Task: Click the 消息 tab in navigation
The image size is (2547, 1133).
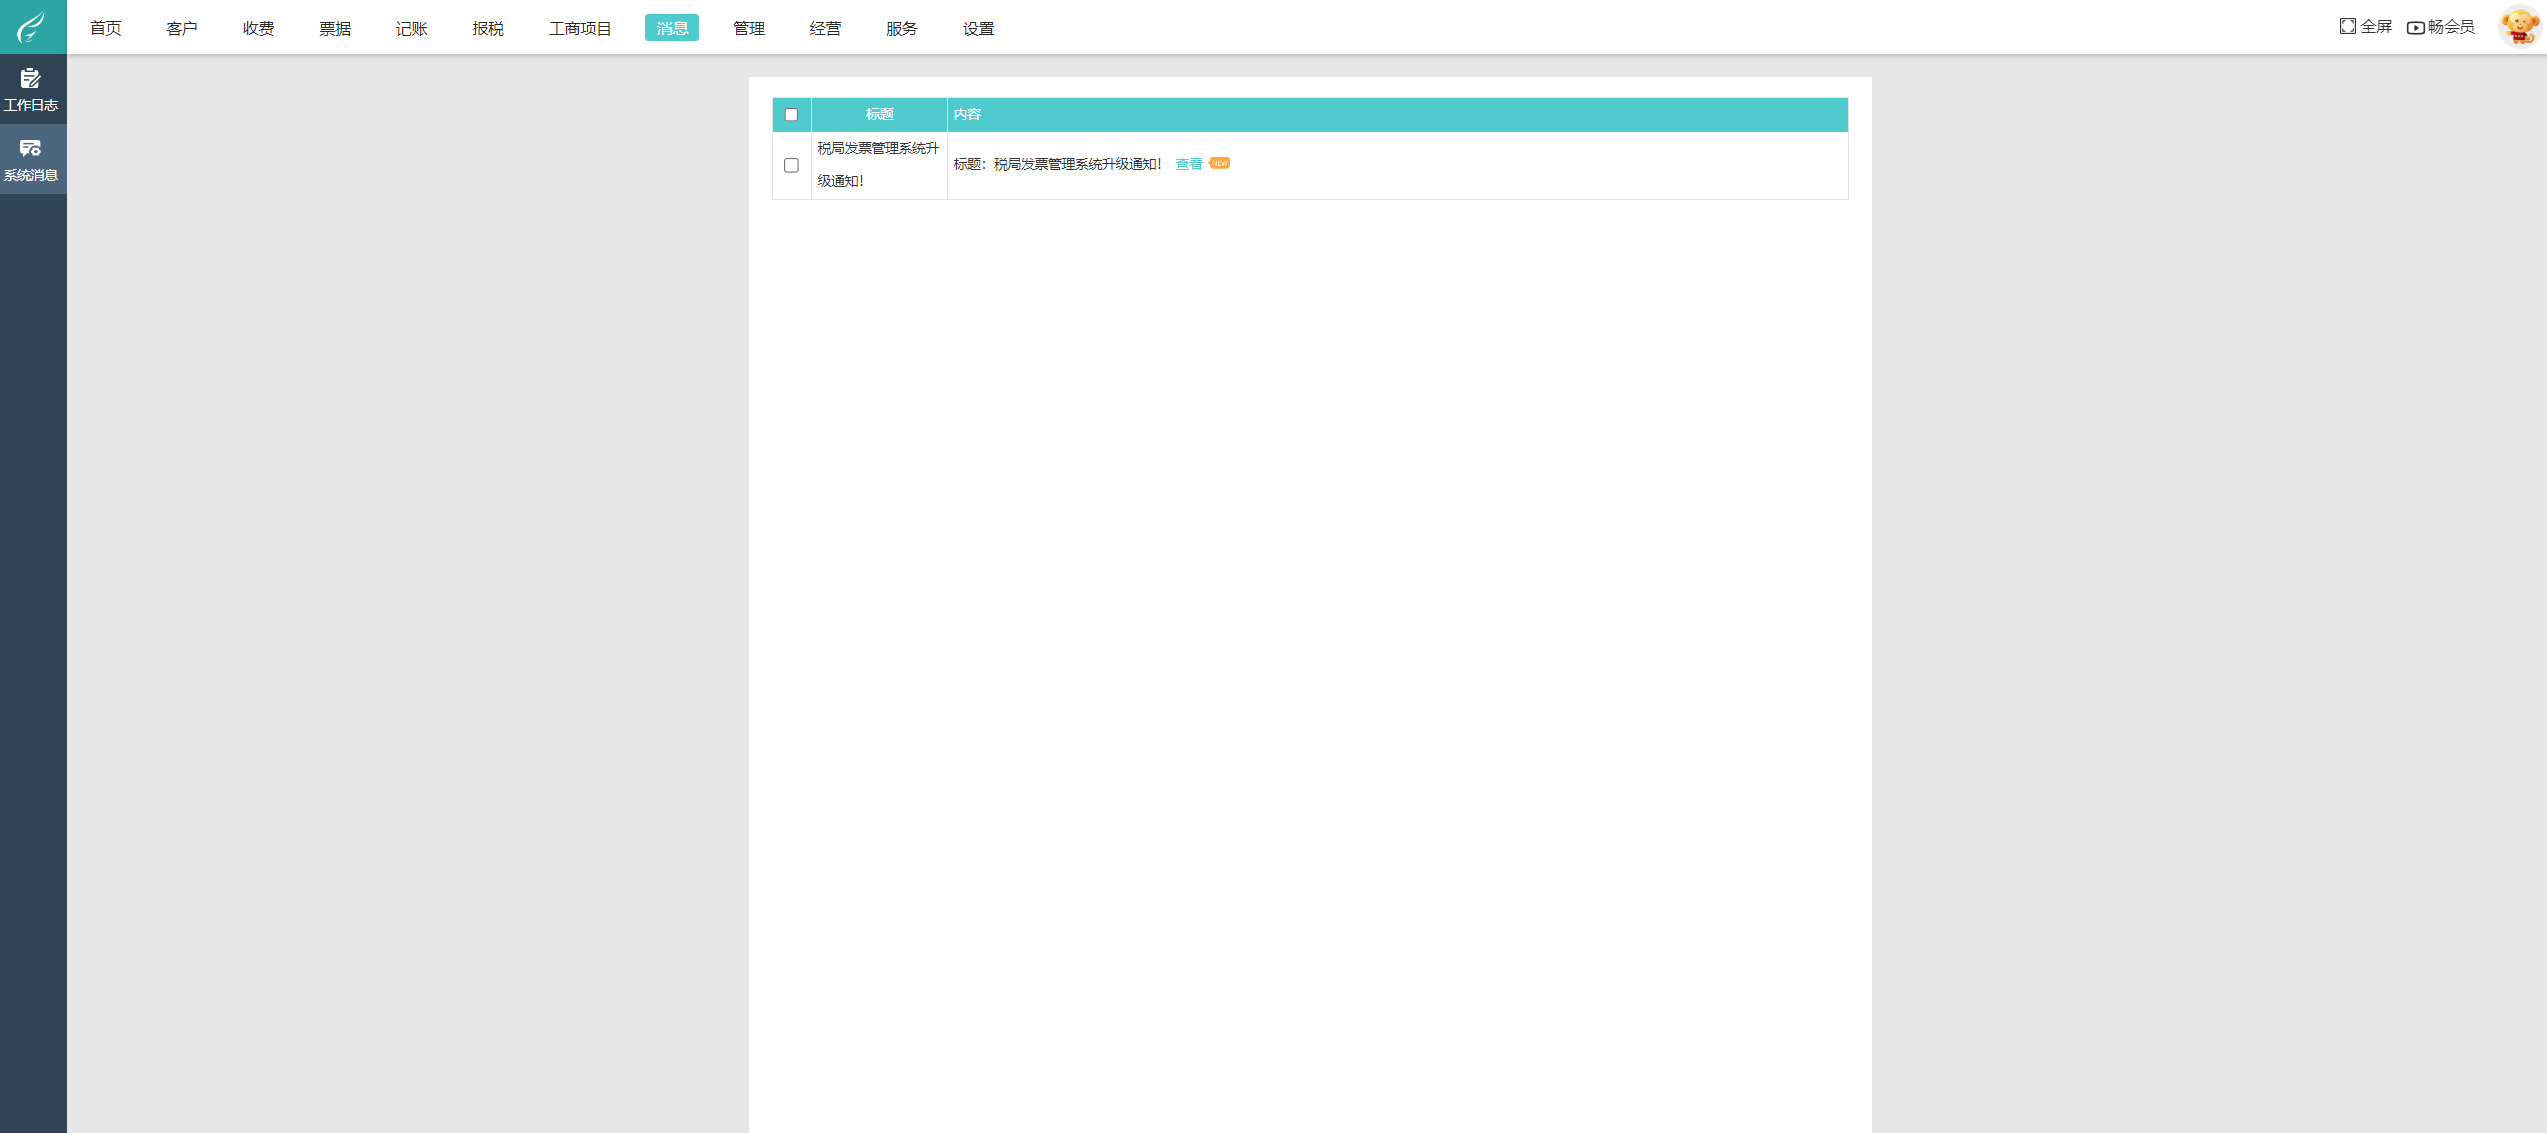Action: click(672, 26)
